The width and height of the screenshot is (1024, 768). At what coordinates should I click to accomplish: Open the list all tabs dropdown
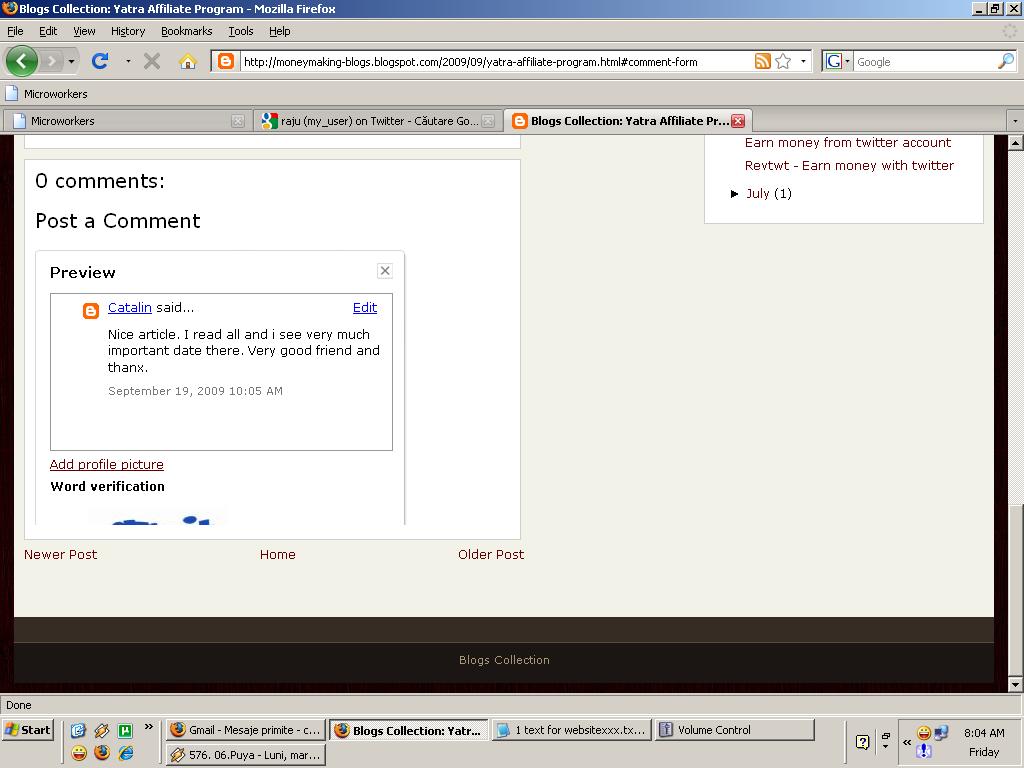(x=1014, y=121)
